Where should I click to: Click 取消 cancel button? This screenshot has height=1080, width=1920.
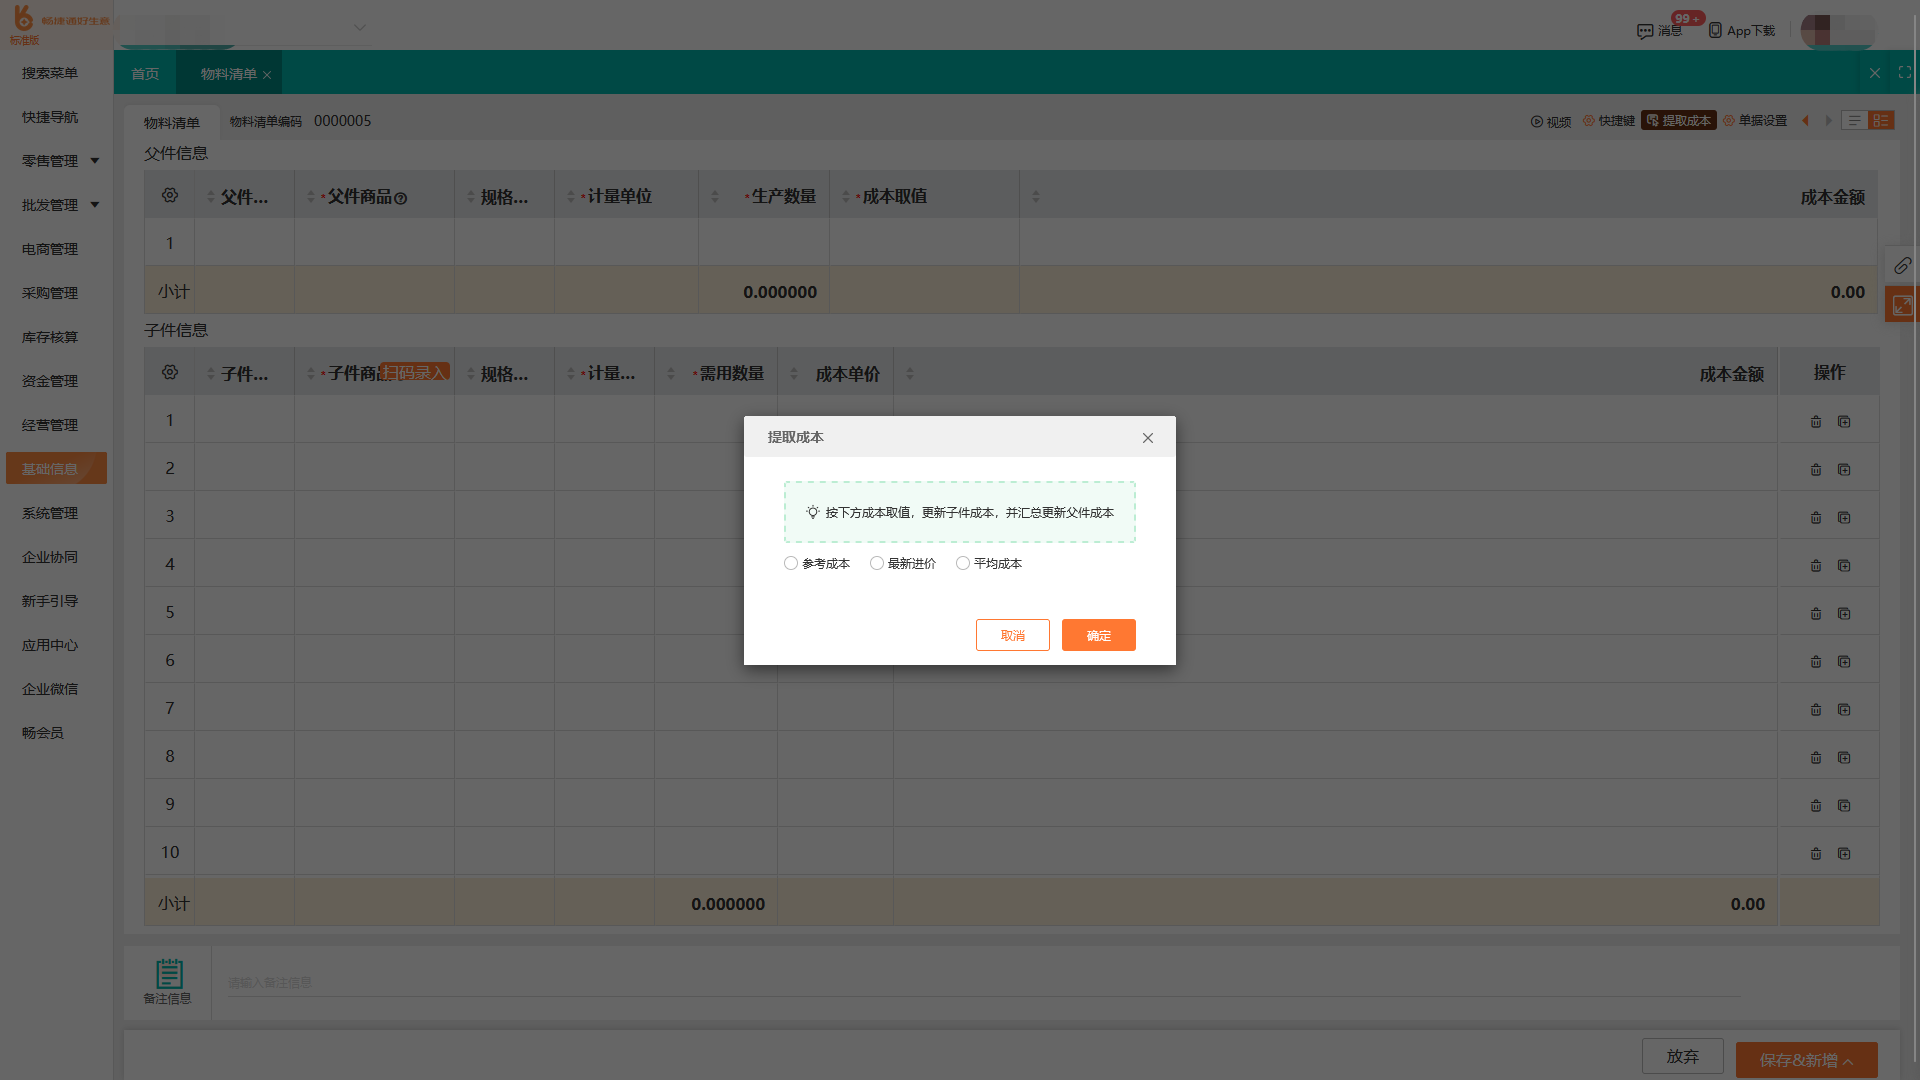[1013, 634]
